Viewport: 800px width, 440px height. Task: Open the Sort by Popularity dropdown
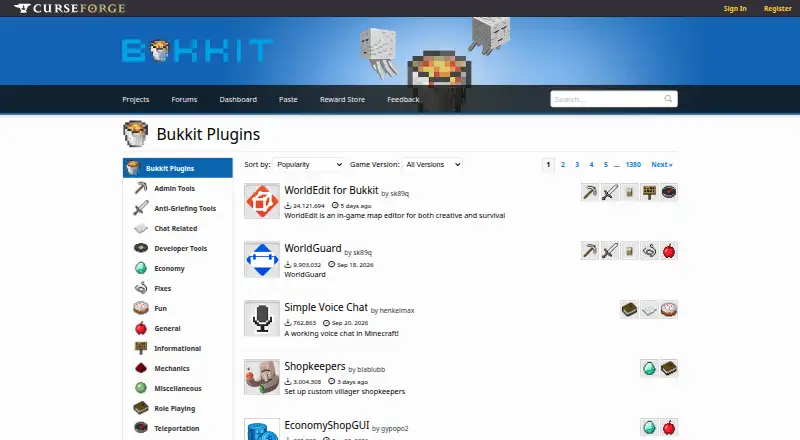[x=308, y=164]
